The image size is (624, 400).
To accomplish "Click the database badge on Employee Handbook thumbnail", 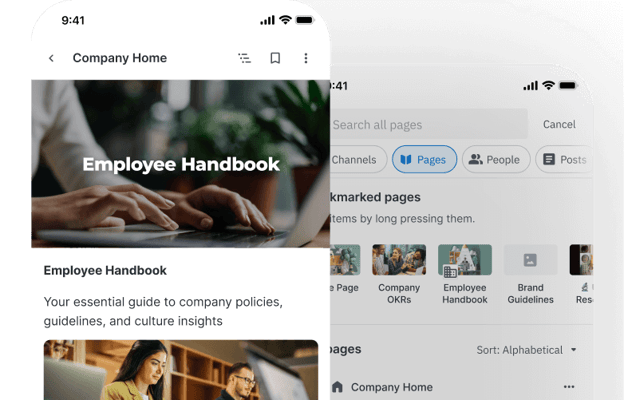I will (x=450, y=271).
